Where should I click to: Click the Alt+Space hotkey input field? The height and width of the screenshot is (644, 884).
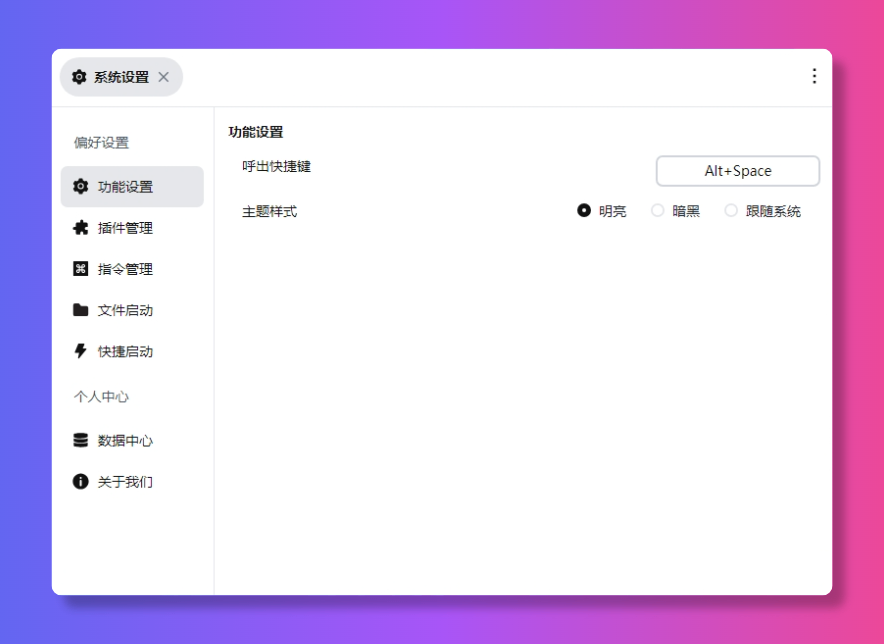pyautogui.click(x=737, y=170)
